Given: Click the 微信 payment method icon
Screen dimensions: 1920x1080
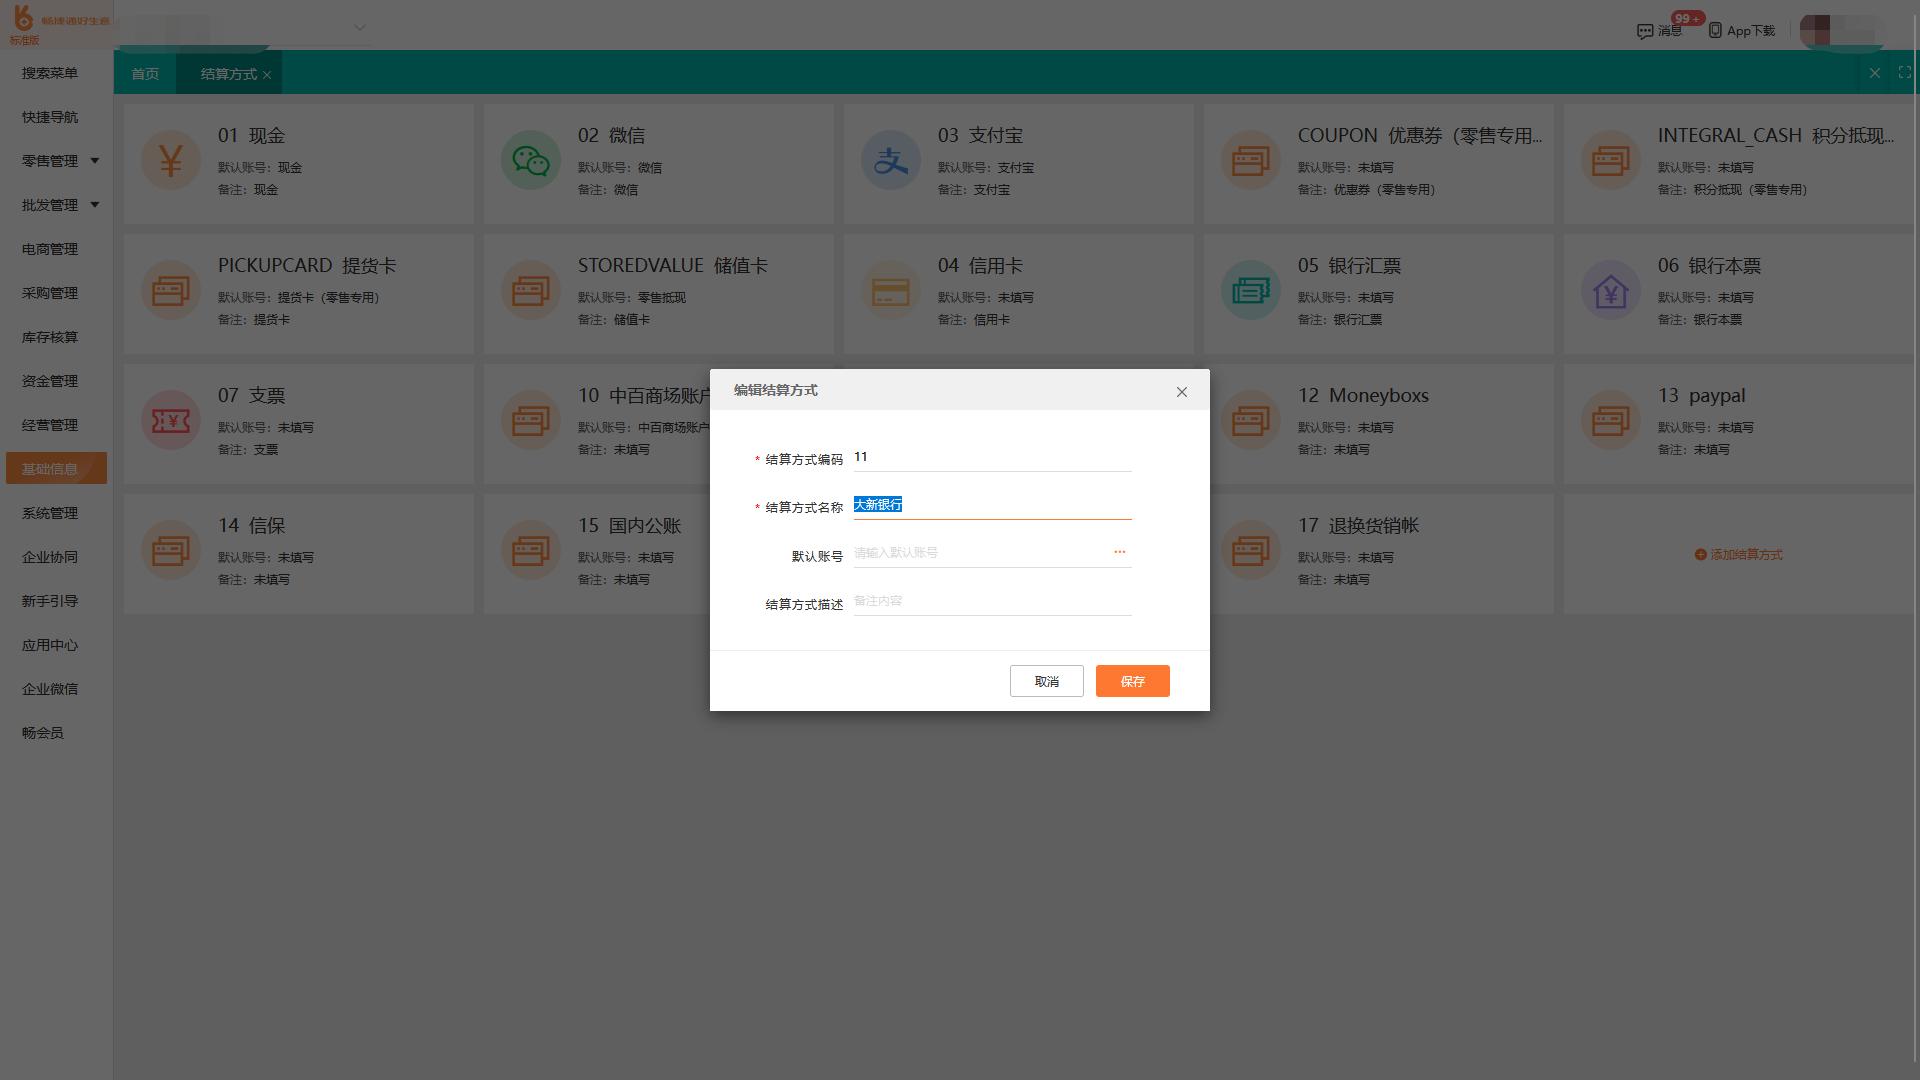Looking at the screenshot, I should pyautogui.click(x=529, y=160).
